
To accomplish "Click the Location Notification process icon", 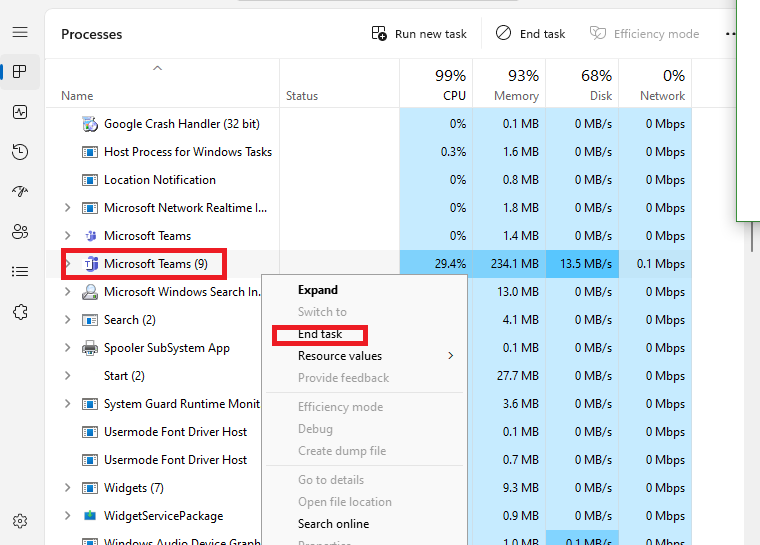I will pyautogui.click(x=90, y=180).
